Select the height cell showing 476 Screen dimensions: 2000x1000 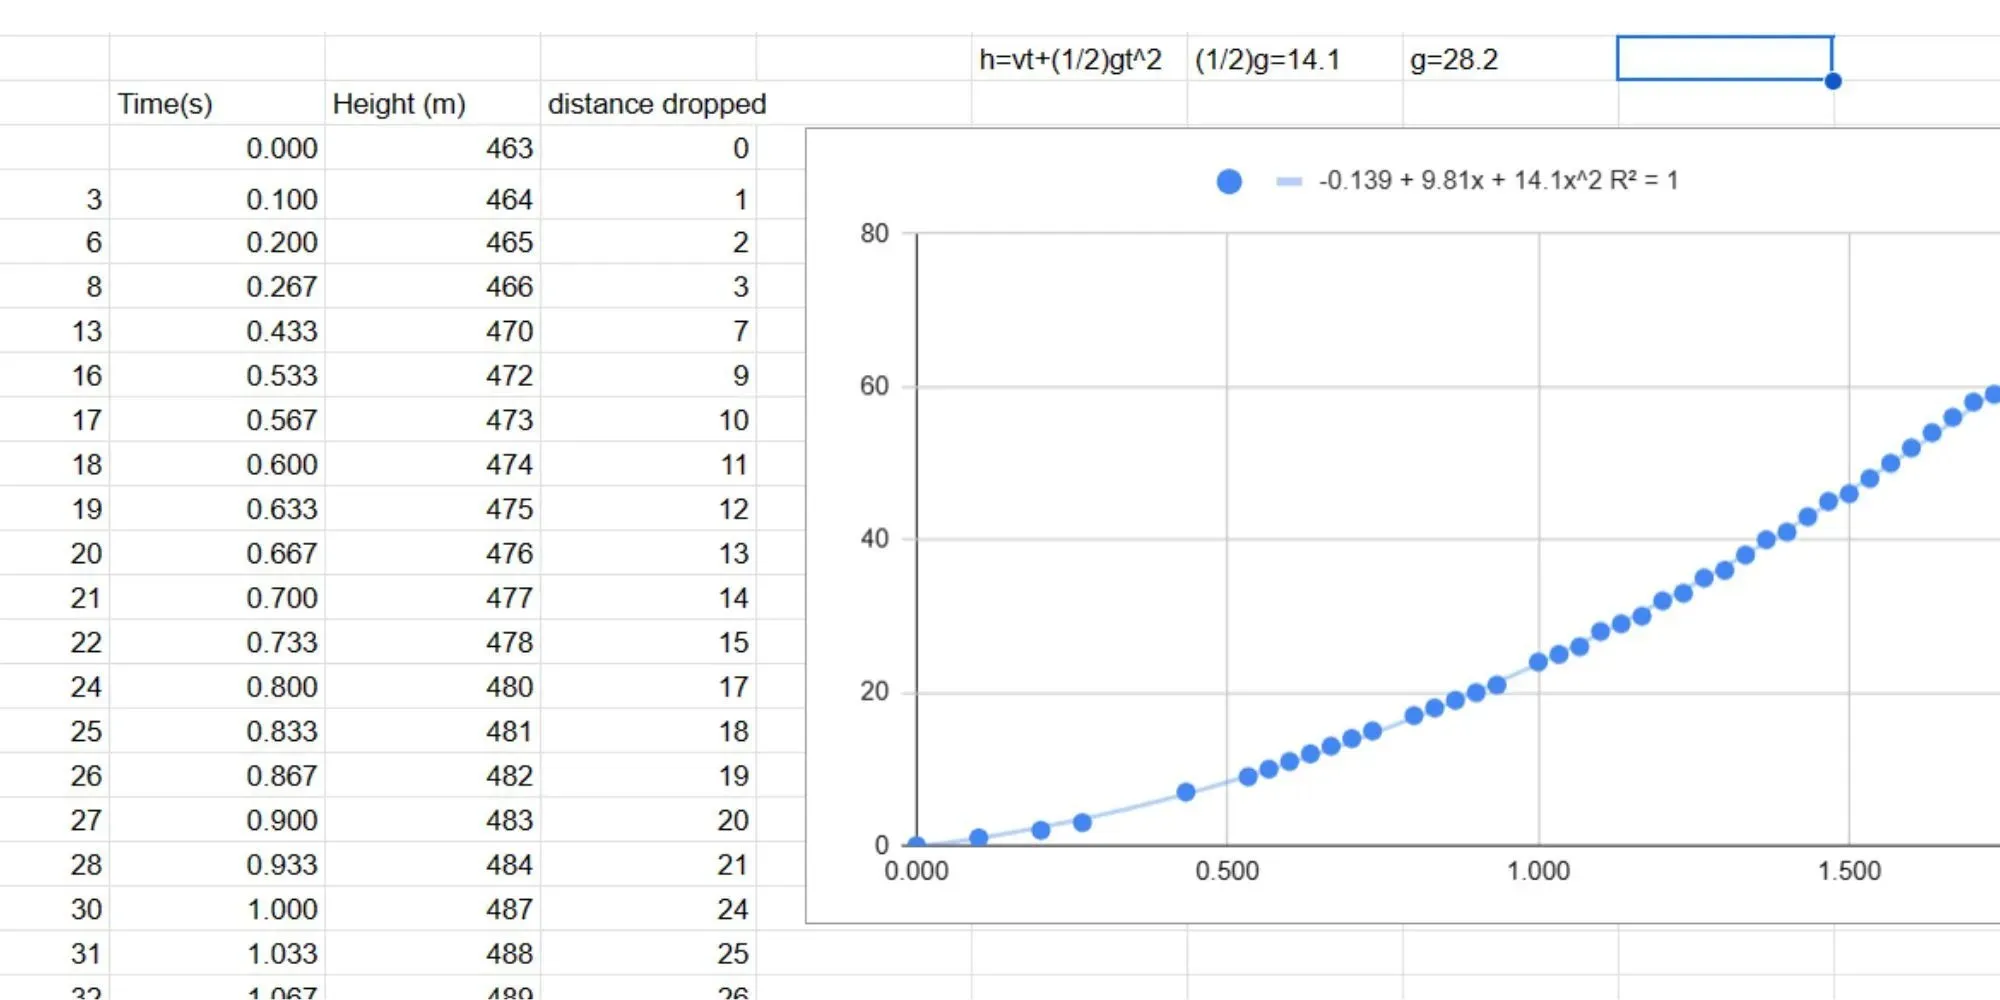(432, 553)
